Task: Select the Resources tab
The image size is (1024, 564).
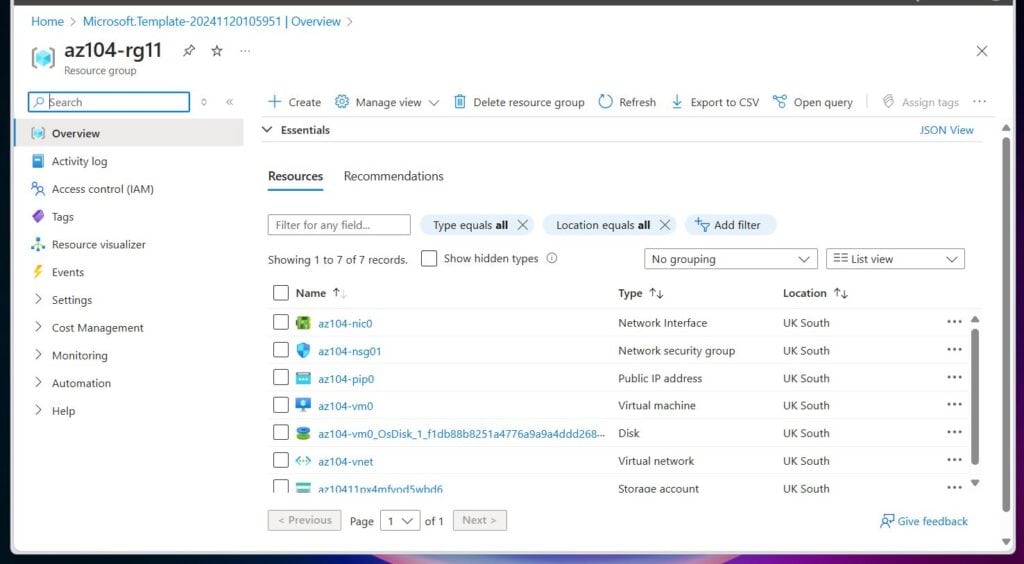Action: [x=295, y=176]
